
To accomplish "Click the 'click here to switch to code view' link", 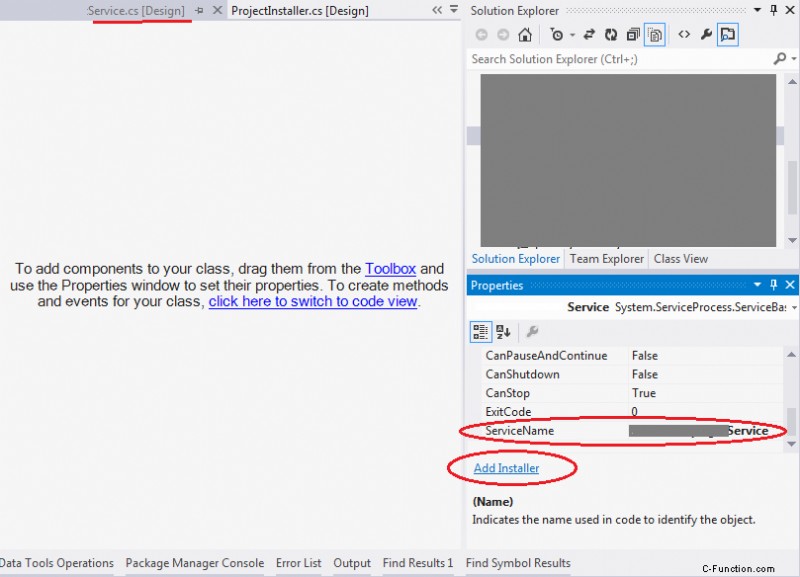I will [312, 301].
